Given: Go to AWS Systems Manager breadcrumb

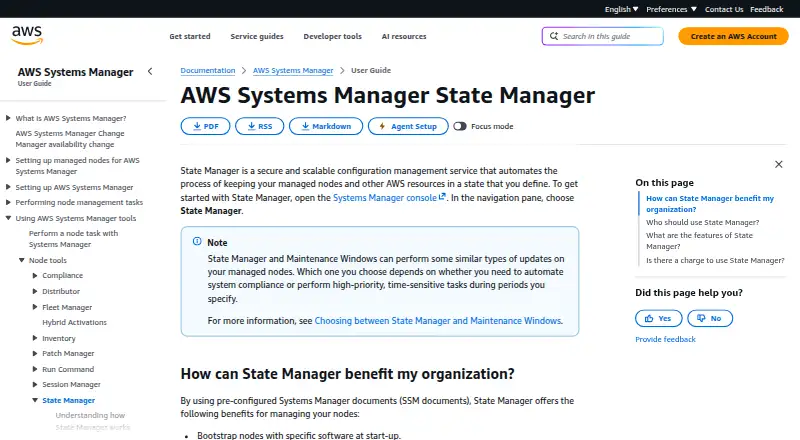Looking at the screenshot, I should tap(293, 70).
